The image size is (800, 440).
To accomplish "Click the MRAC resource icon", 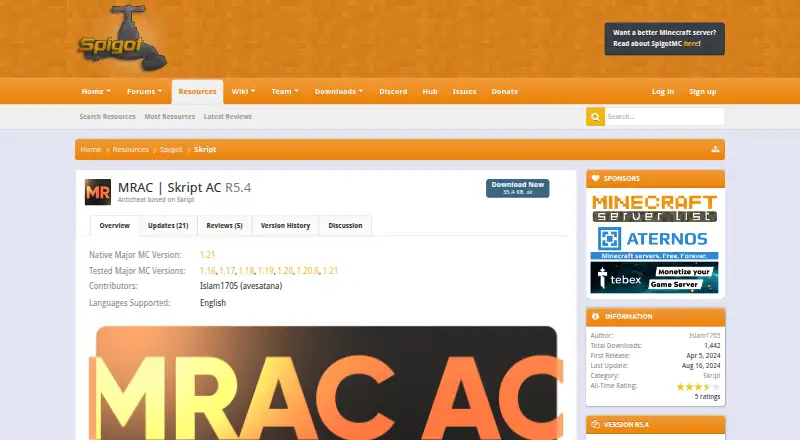I will point(97,192).
